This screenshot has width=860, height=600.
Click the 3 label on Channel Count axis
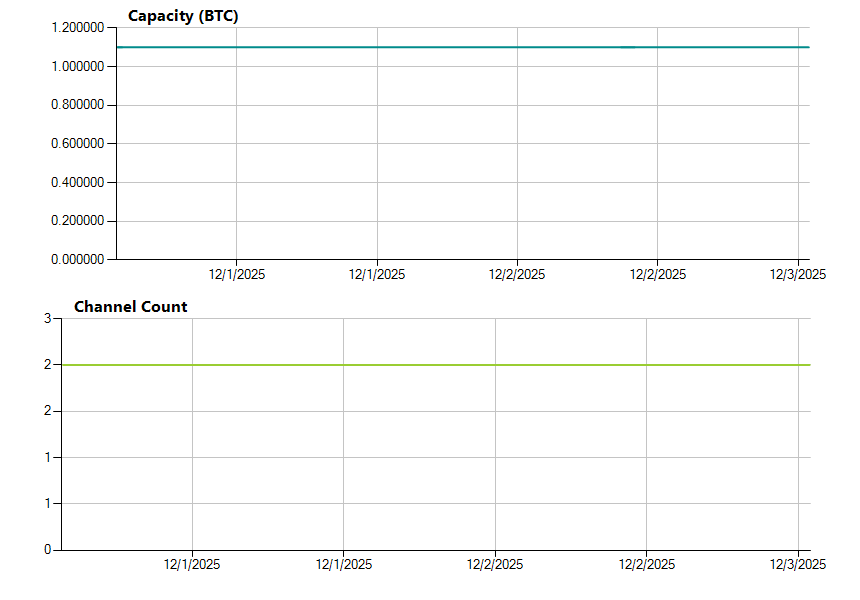(47, 319)
